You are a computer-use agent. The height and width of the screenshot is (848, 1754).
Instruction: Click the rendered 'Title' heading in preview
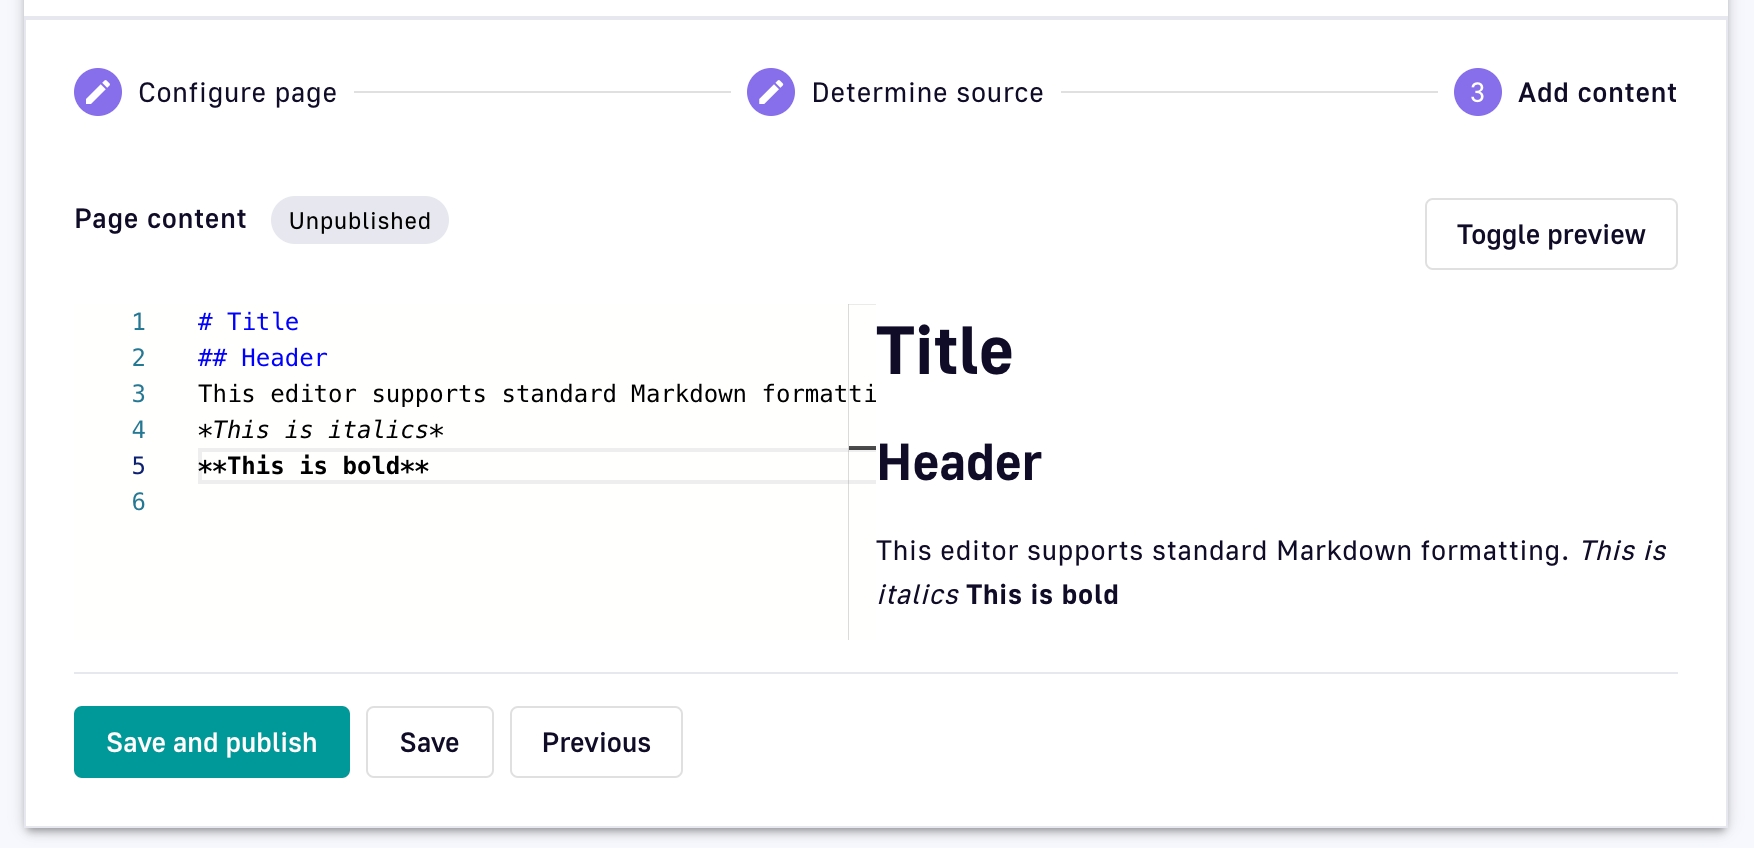click(x=944, y=352)
